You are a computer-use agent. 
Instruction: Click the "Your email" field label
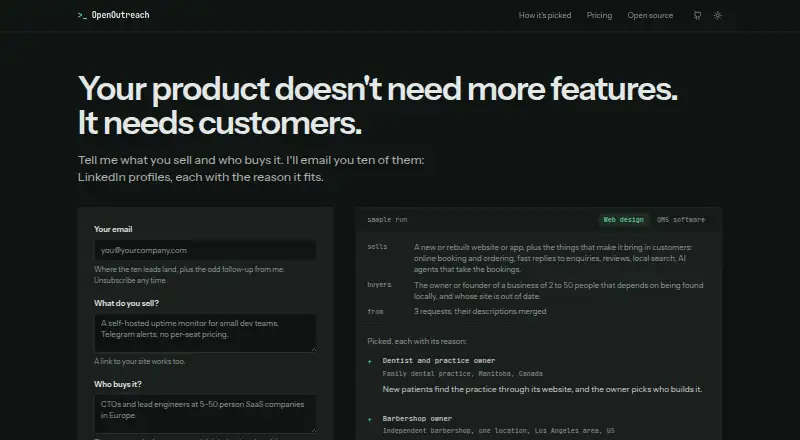click(x=113, y=229)
